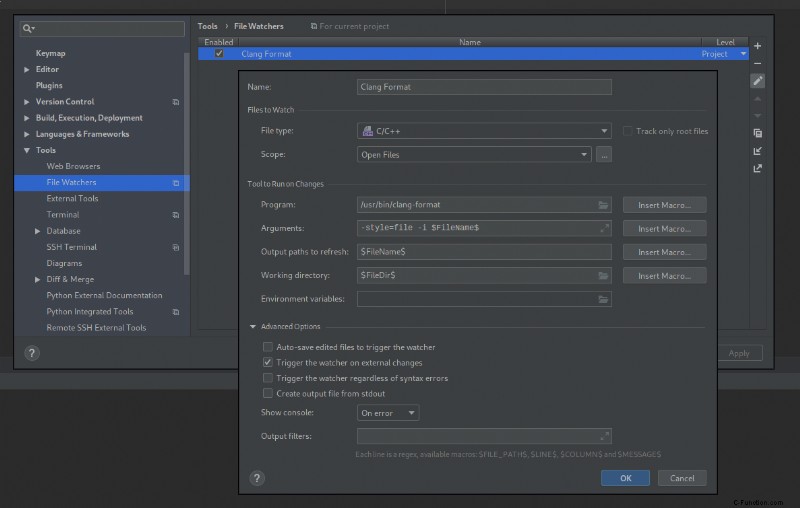Expand the Arguments field editor icon
The width and height of the screenshot is (800, 508).
click(603, 228)
